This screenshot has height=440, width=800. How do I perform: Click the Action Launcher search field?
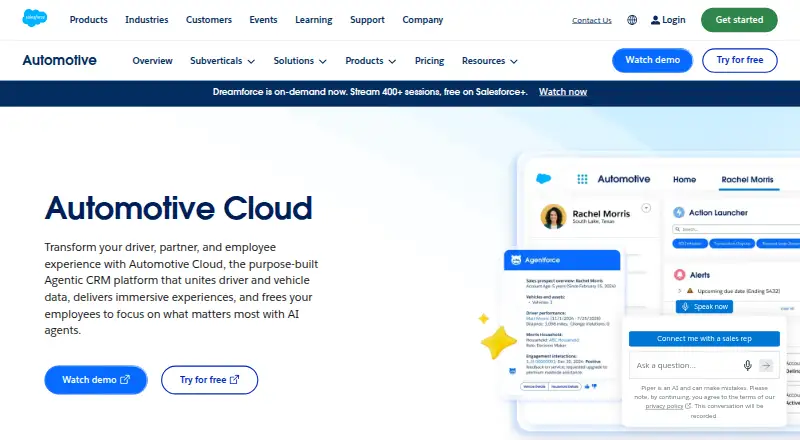pyautogui.click(x=737, y=229)
